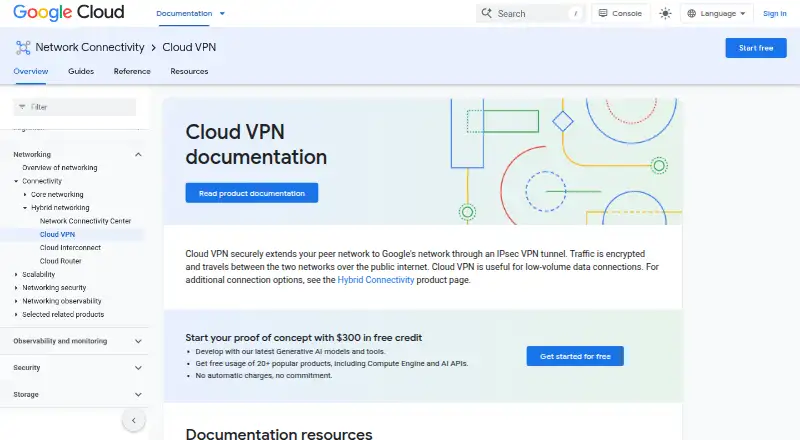This screenshot has height=440, width=800.
Task: Click the Start free button
Action: click(x=756, y=48)
